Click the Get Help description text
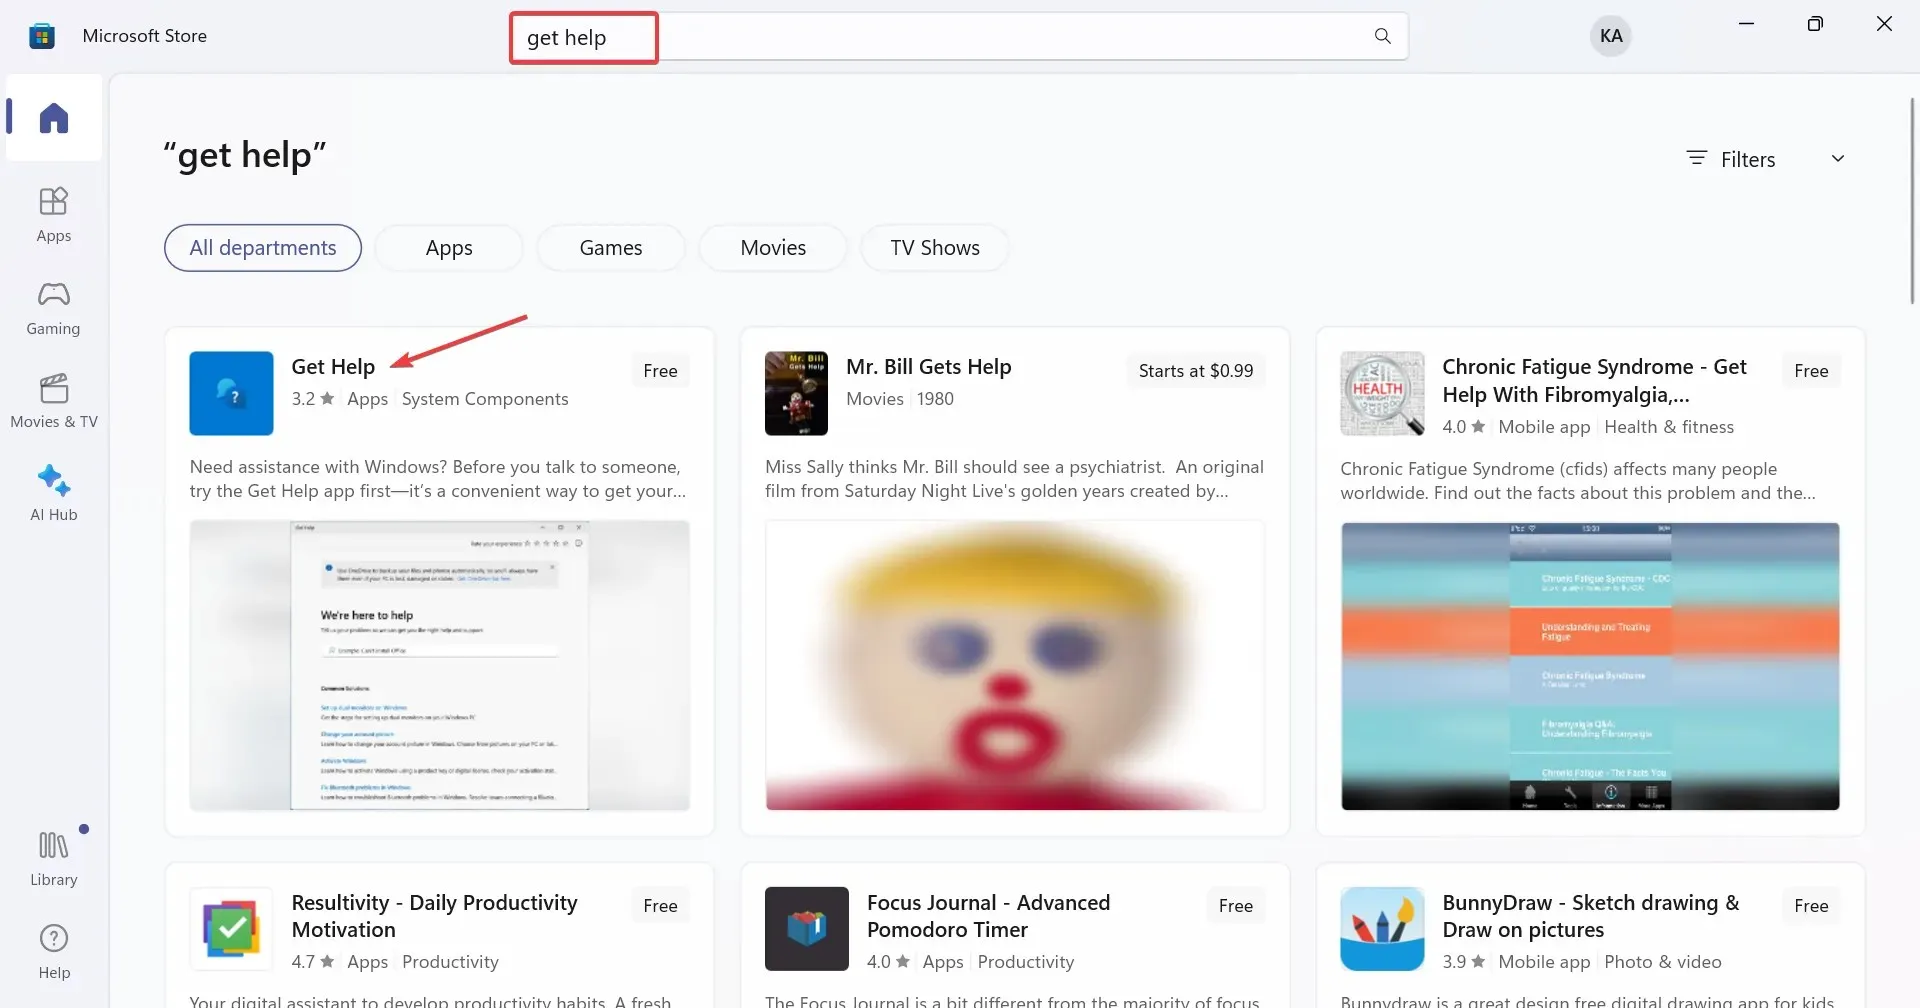The image size is (1920, 1008). pyautogui.click(x=438, y=479)
